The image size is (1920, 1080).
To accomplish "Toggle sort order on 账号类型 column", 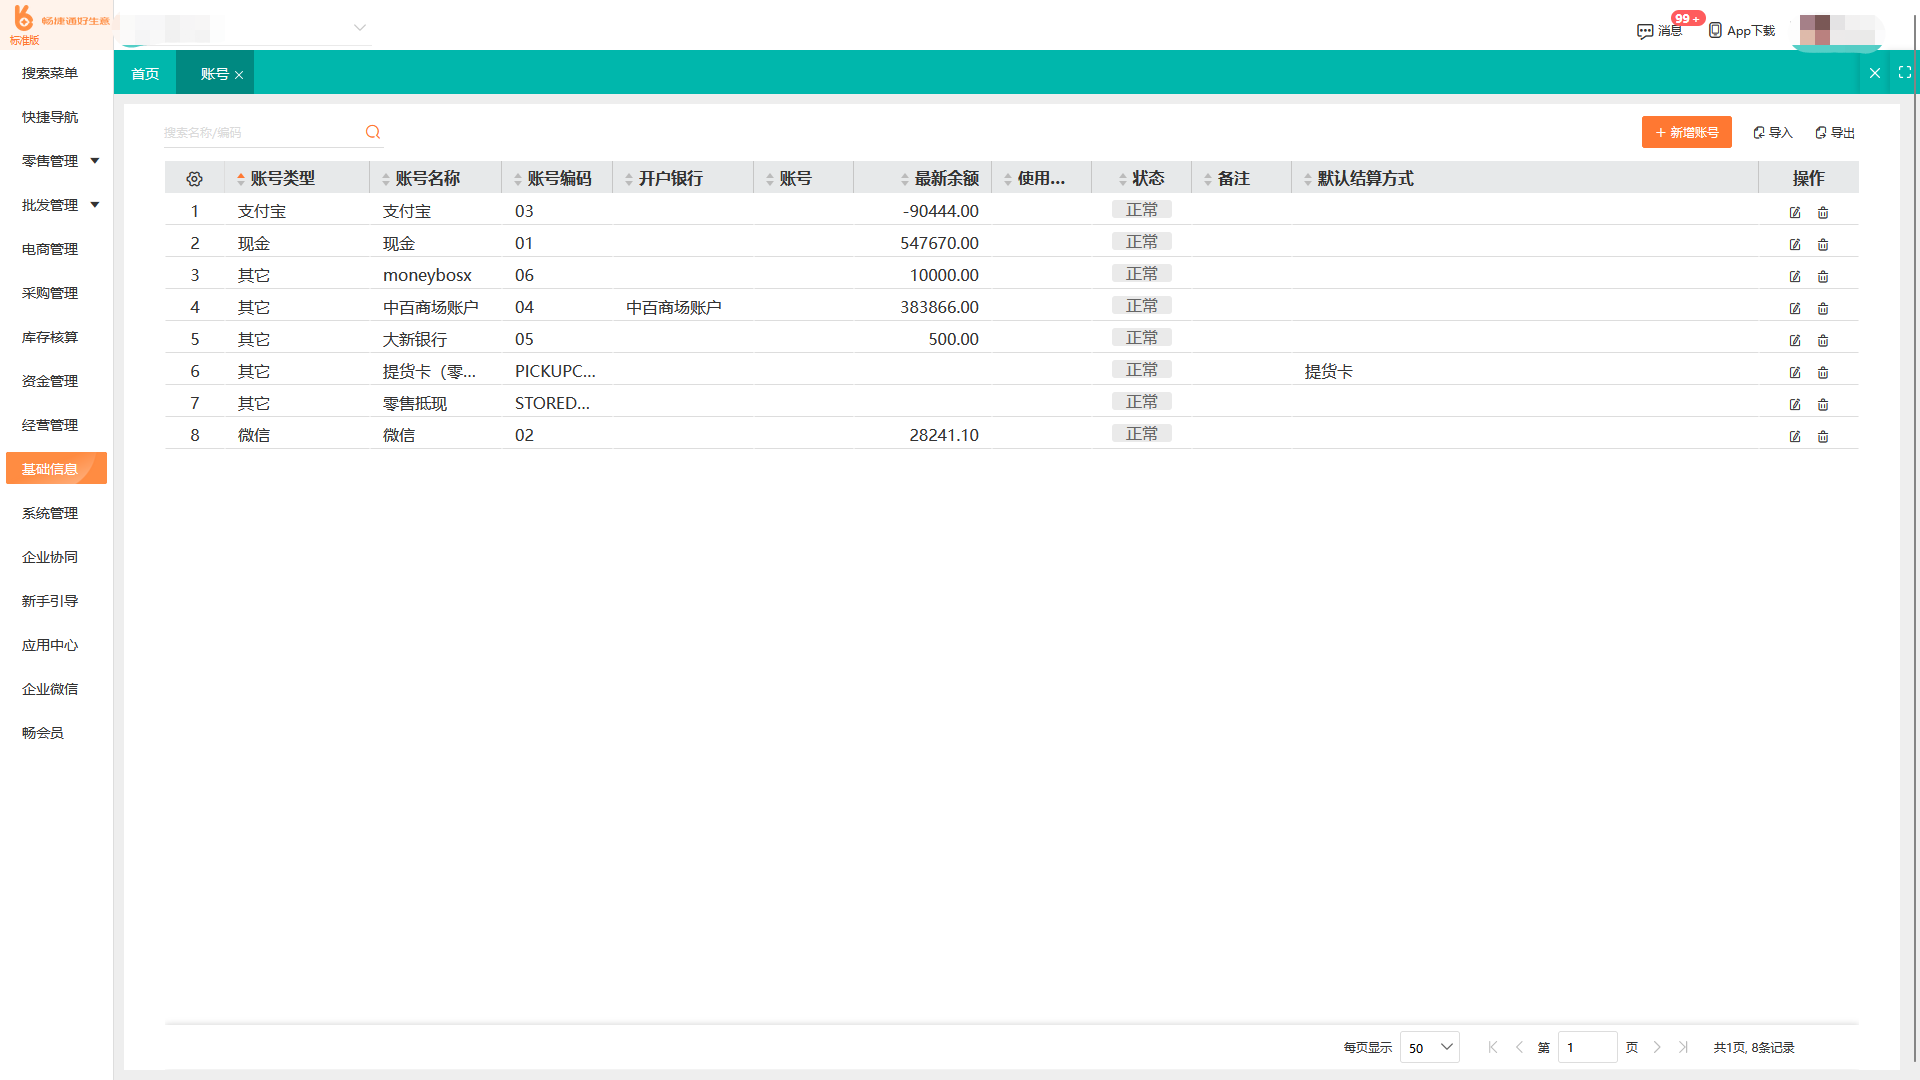I will pos(237,178).
